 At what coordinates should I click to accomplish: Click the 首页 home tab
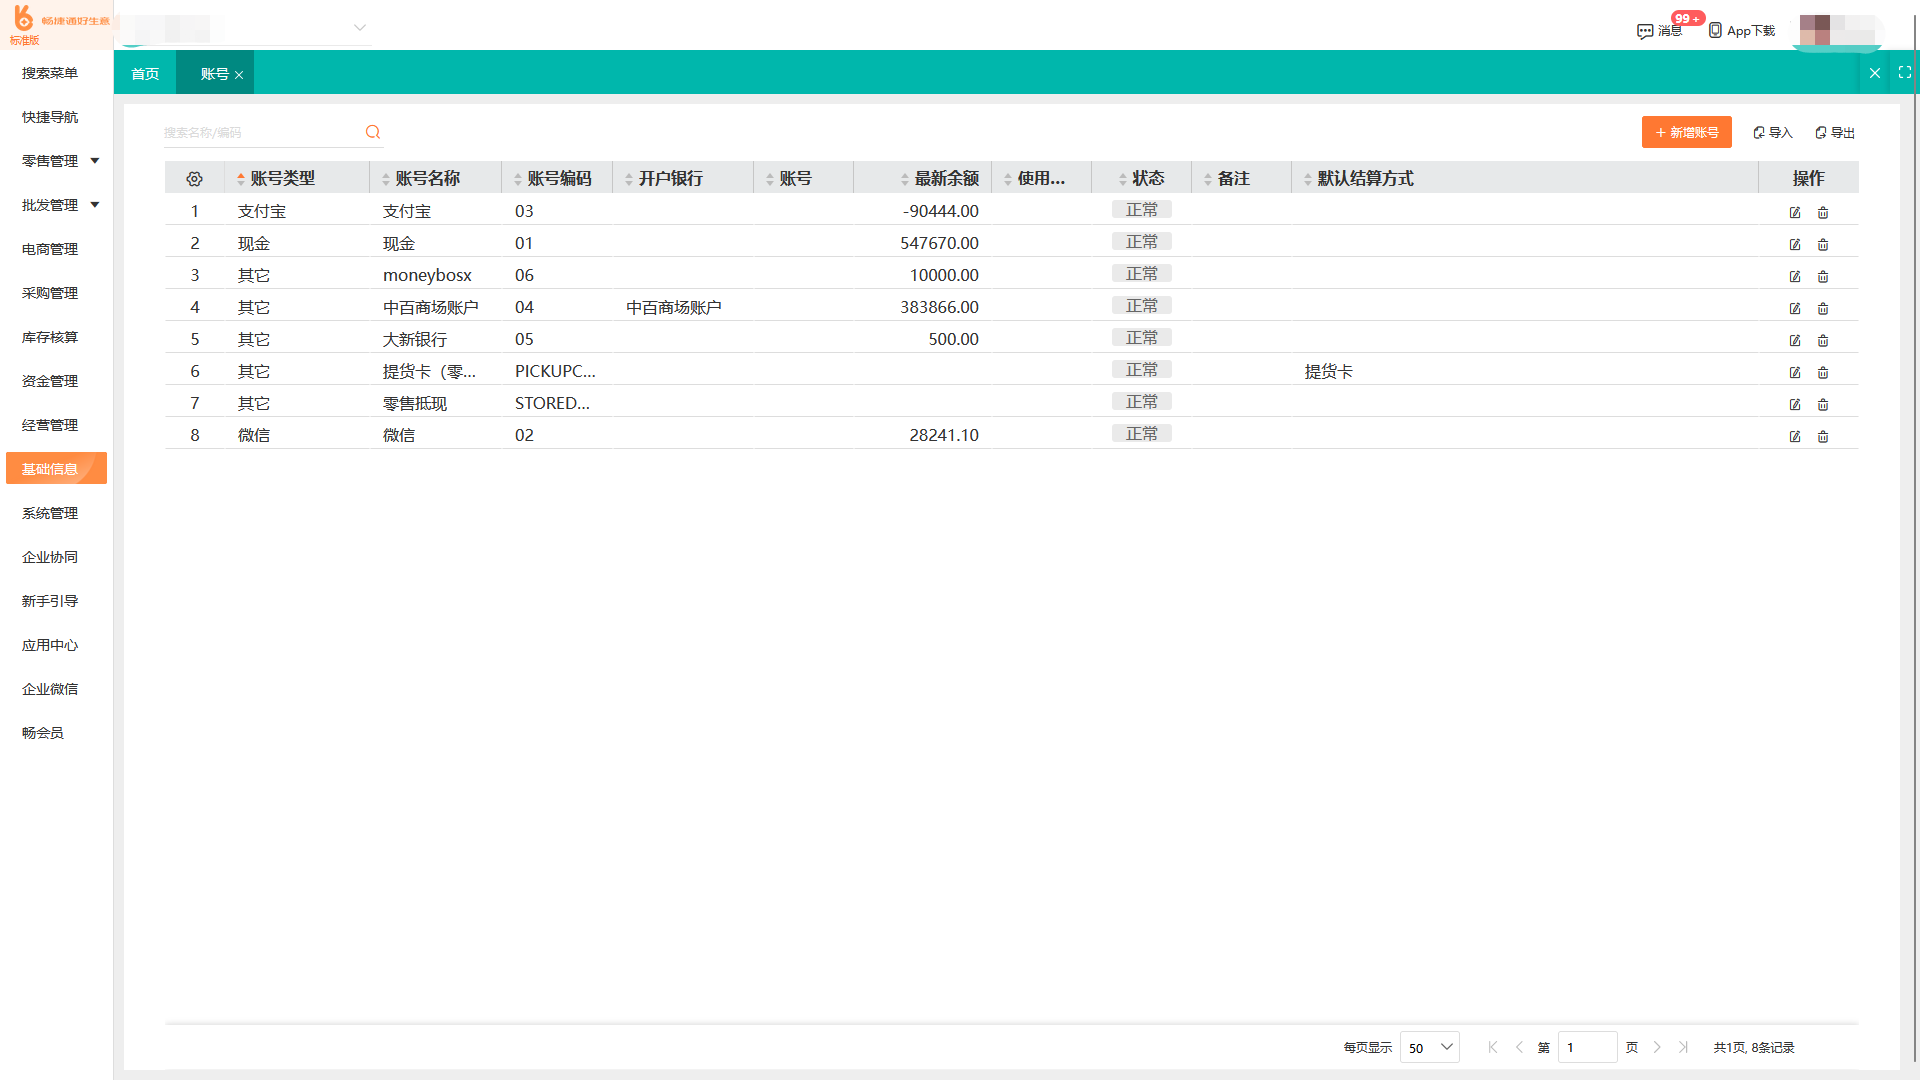pyautogui.click(x=144, y=73)
